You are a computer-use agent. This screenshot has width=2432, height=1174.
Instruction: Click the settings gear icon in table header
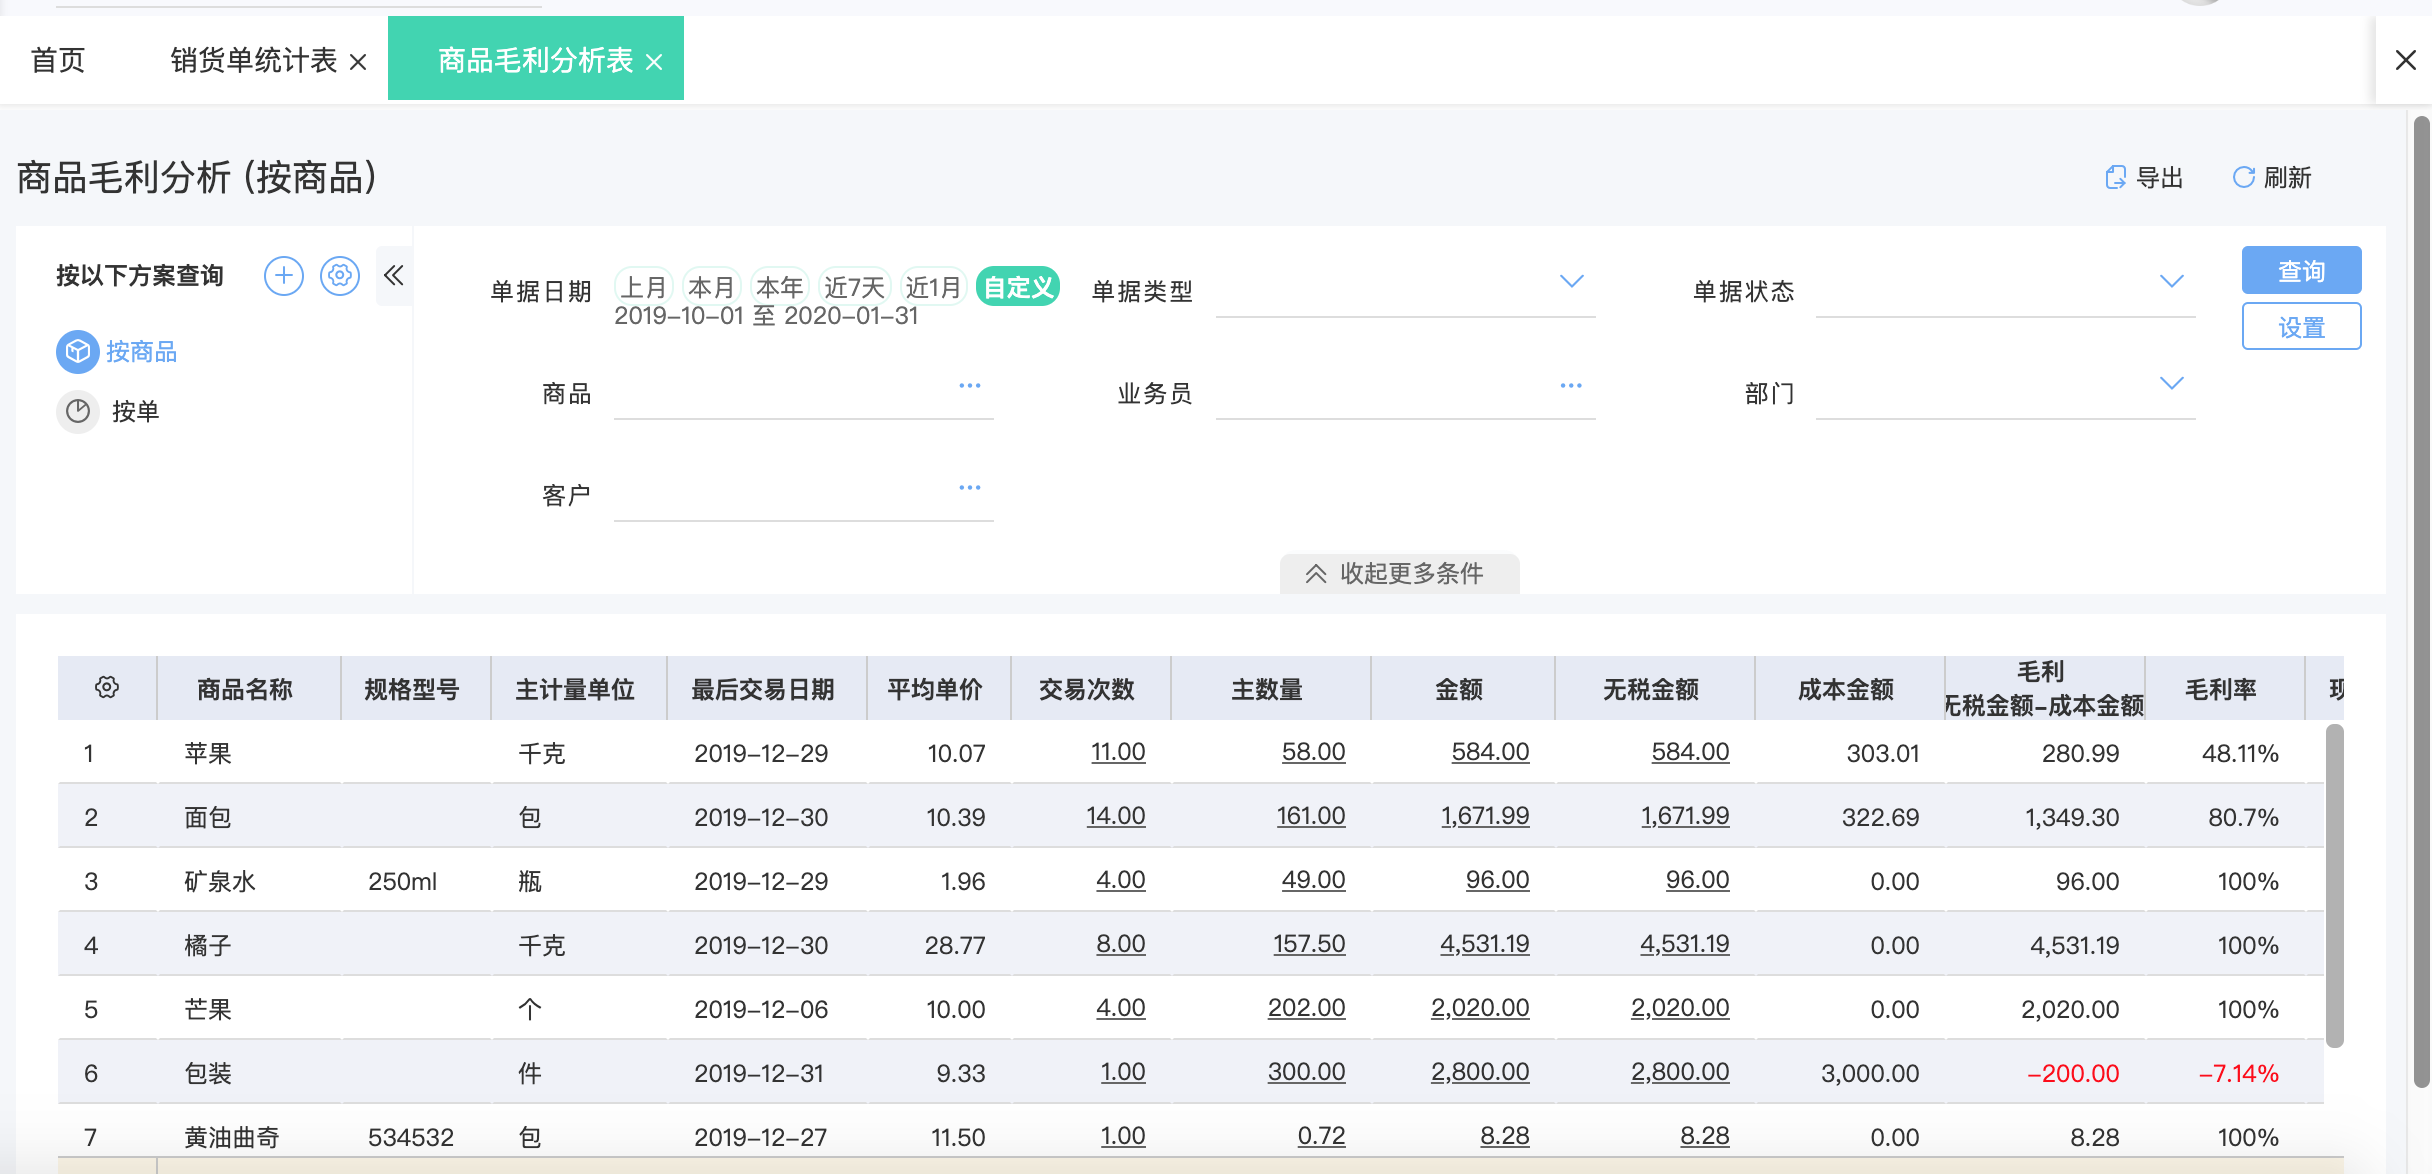click(x=104, y=687)
